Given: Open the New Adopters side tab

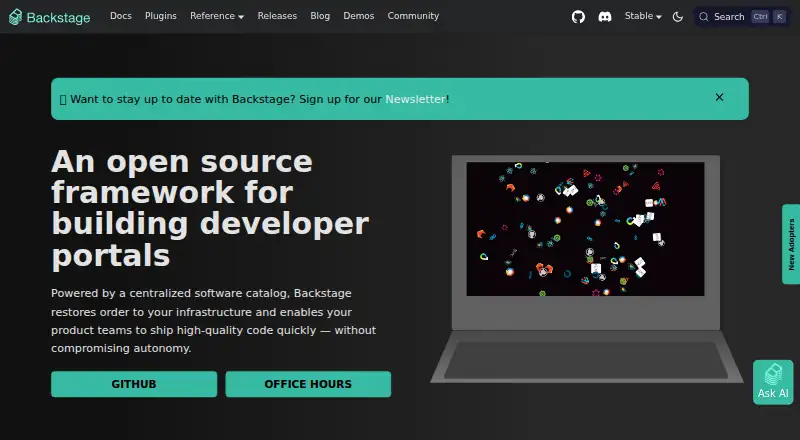Looking at the screenshot, I should coord(791,244).
